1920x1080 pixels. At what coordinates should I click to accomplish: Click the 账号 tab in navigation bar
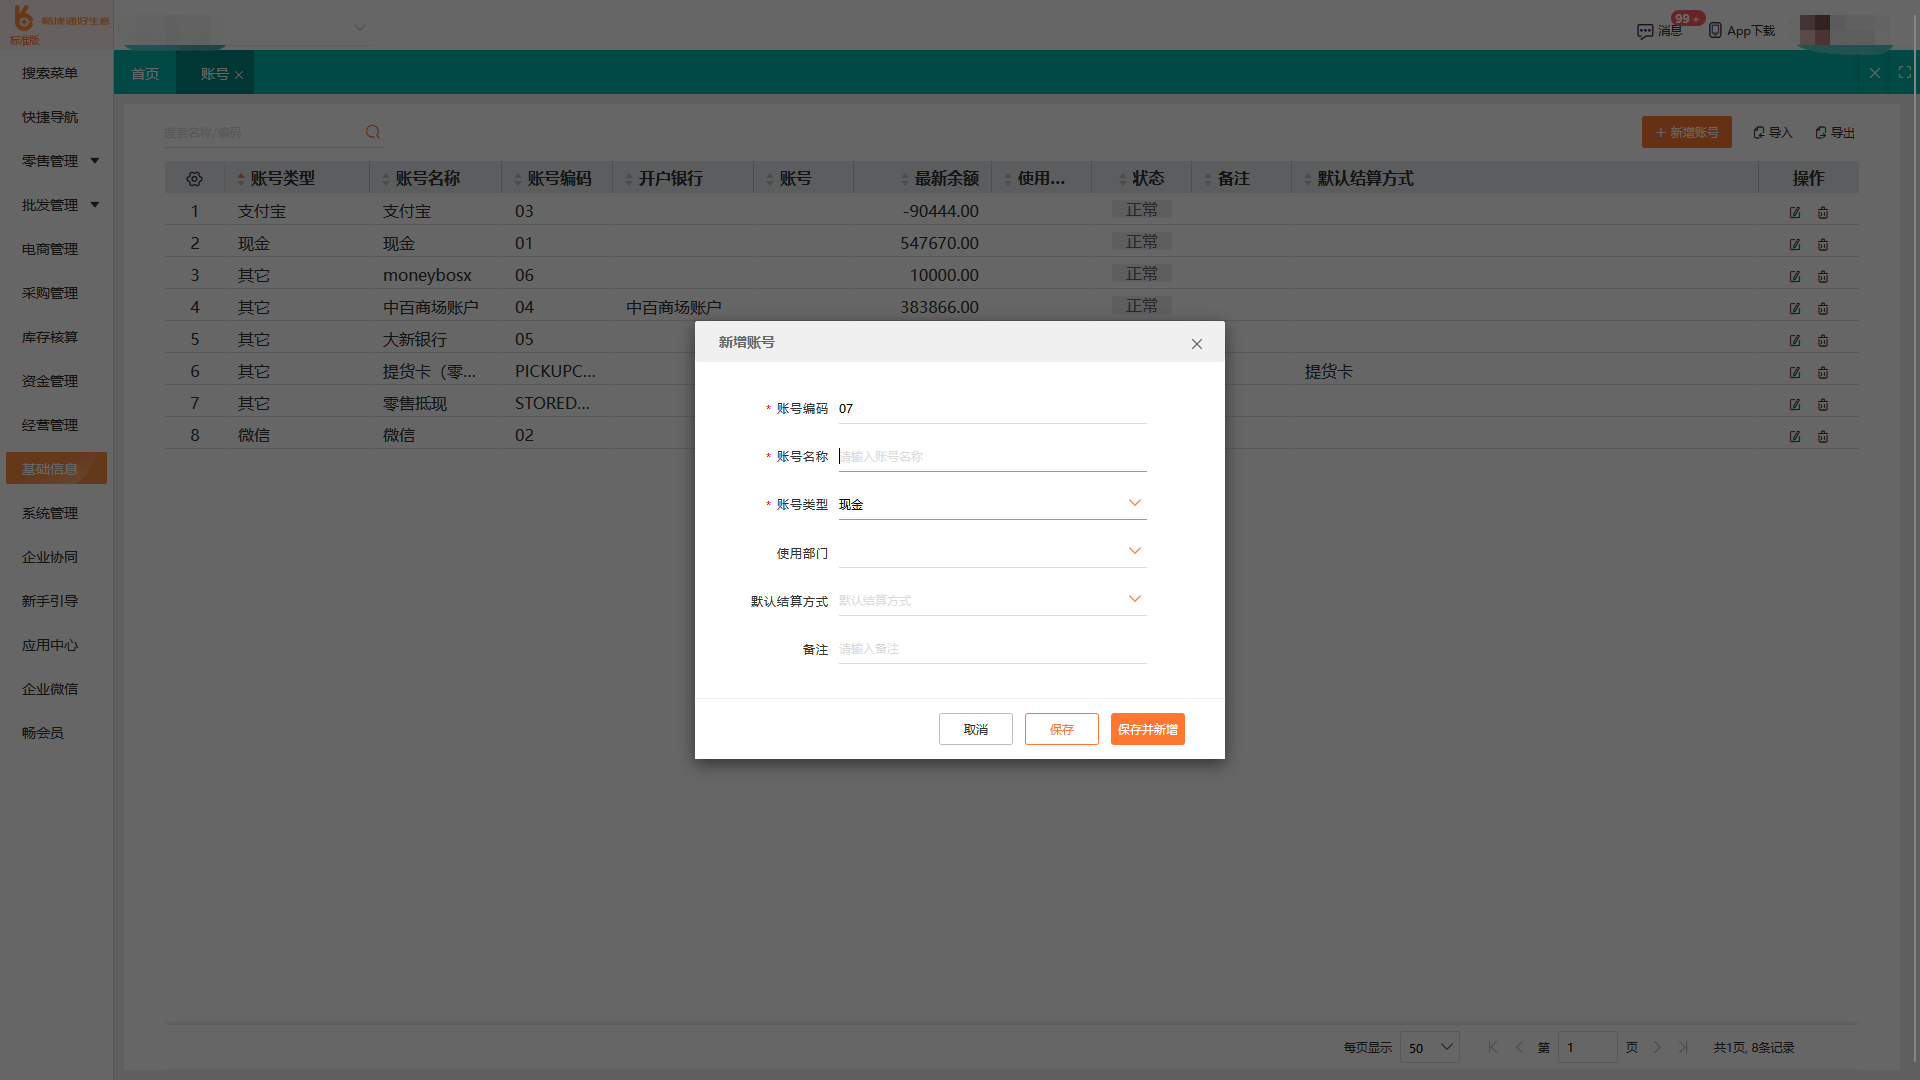point(214,73)
